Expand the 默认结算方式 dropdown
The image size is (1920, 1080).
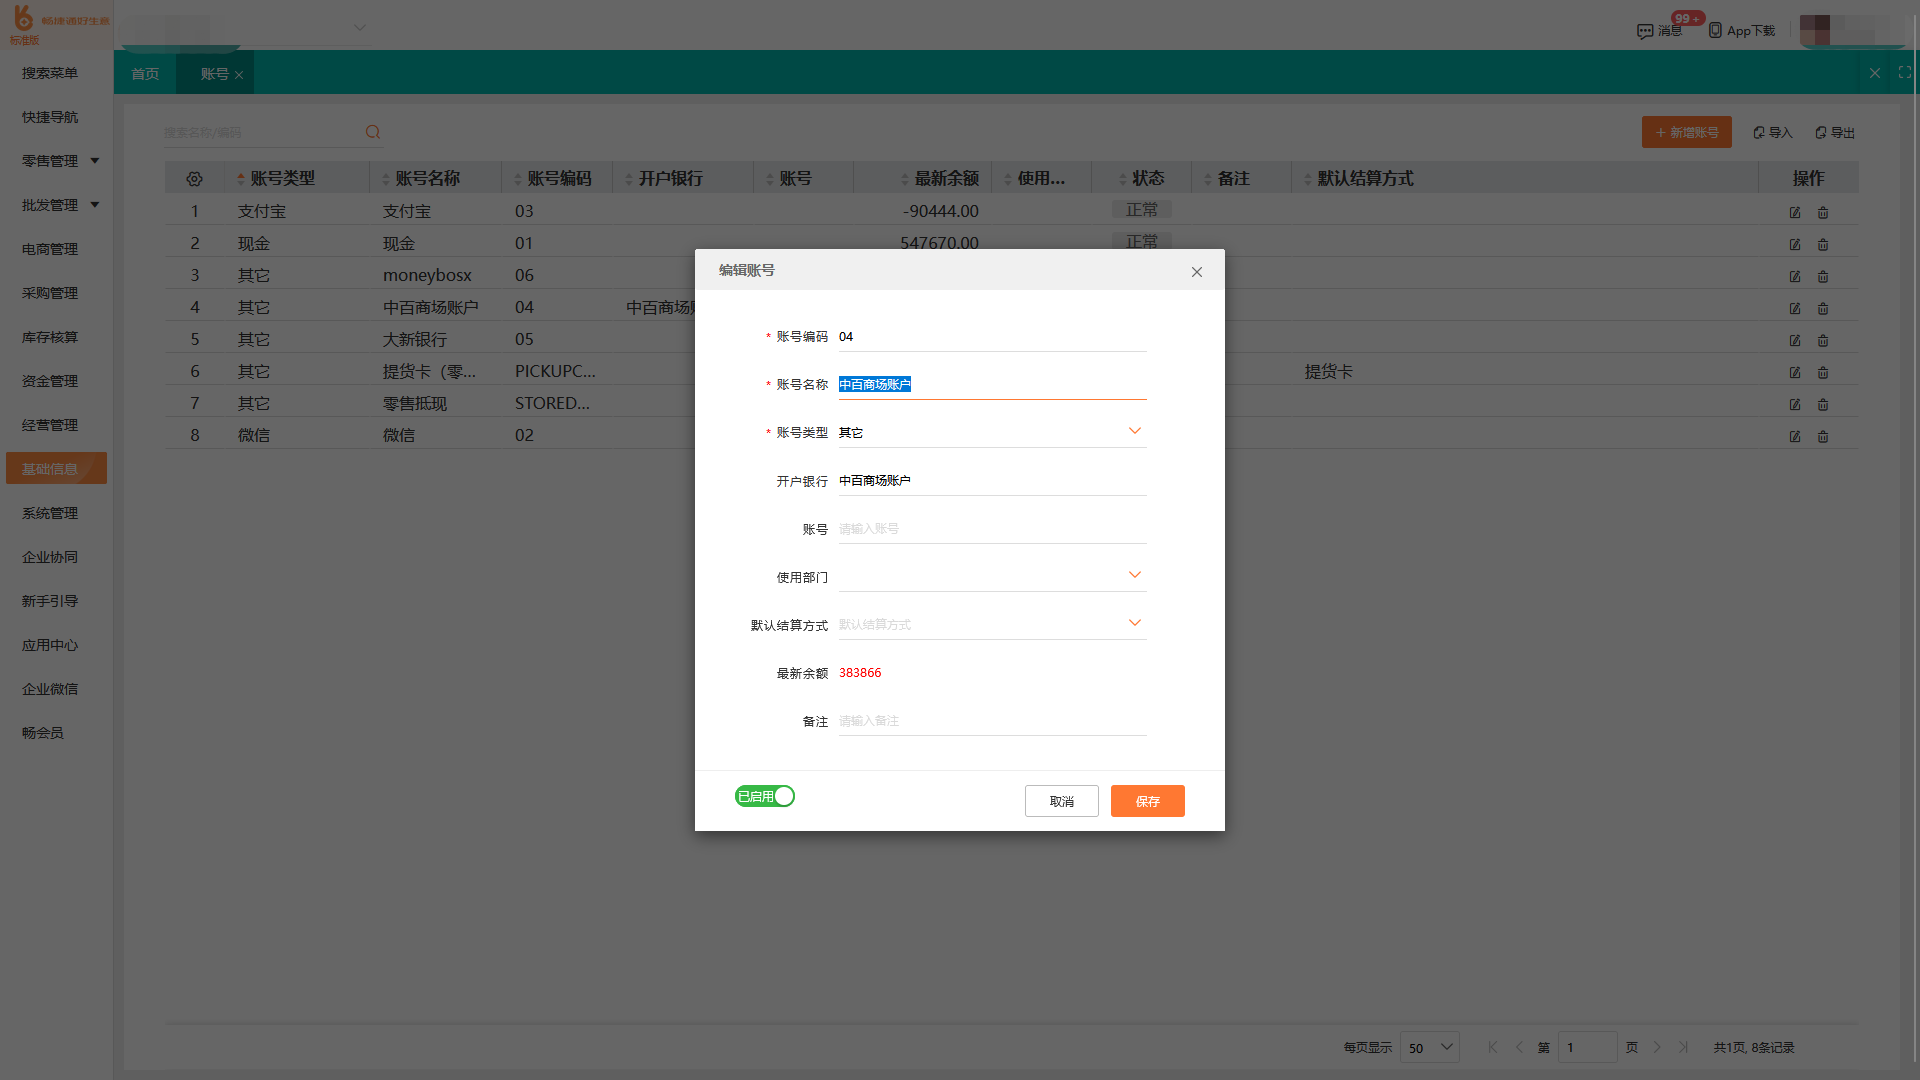[x=1135, y=624]
